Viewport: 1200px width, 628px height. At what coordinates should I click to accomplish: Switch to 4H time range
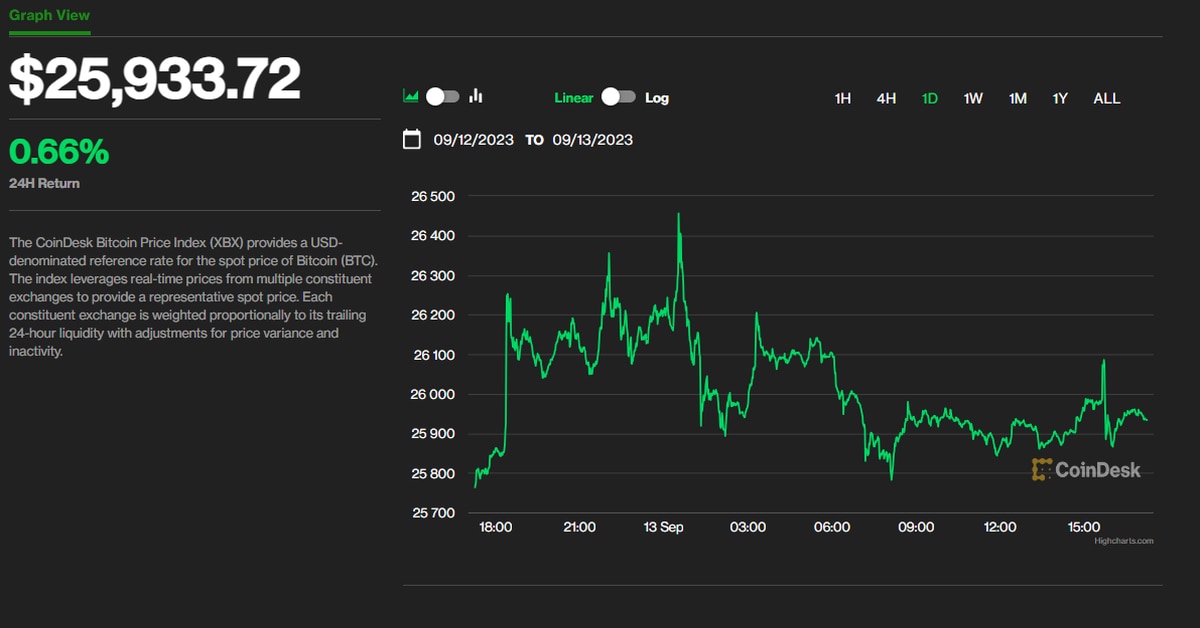[x=886, y=98]
